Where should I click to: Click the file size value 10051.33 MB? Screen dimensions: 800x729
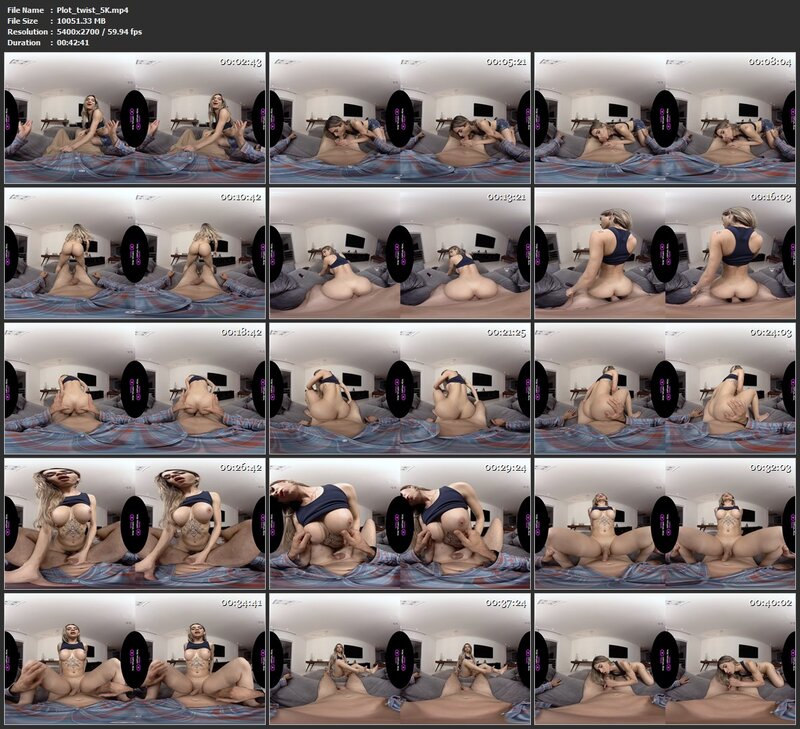90,20
